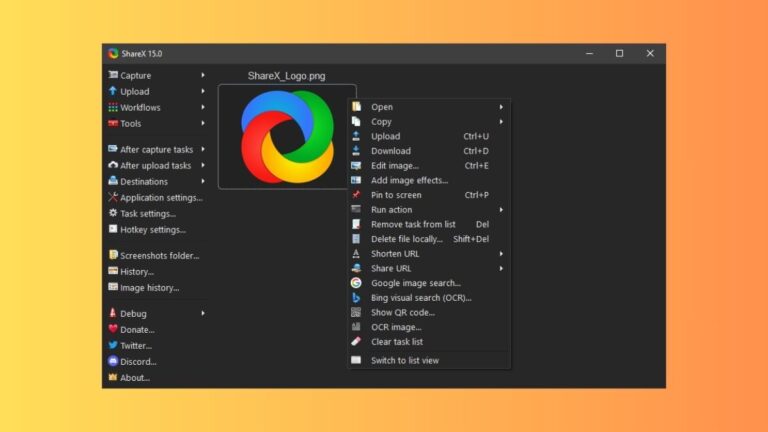Expand the Open submenu arrow in context menu

pos(501,107)
